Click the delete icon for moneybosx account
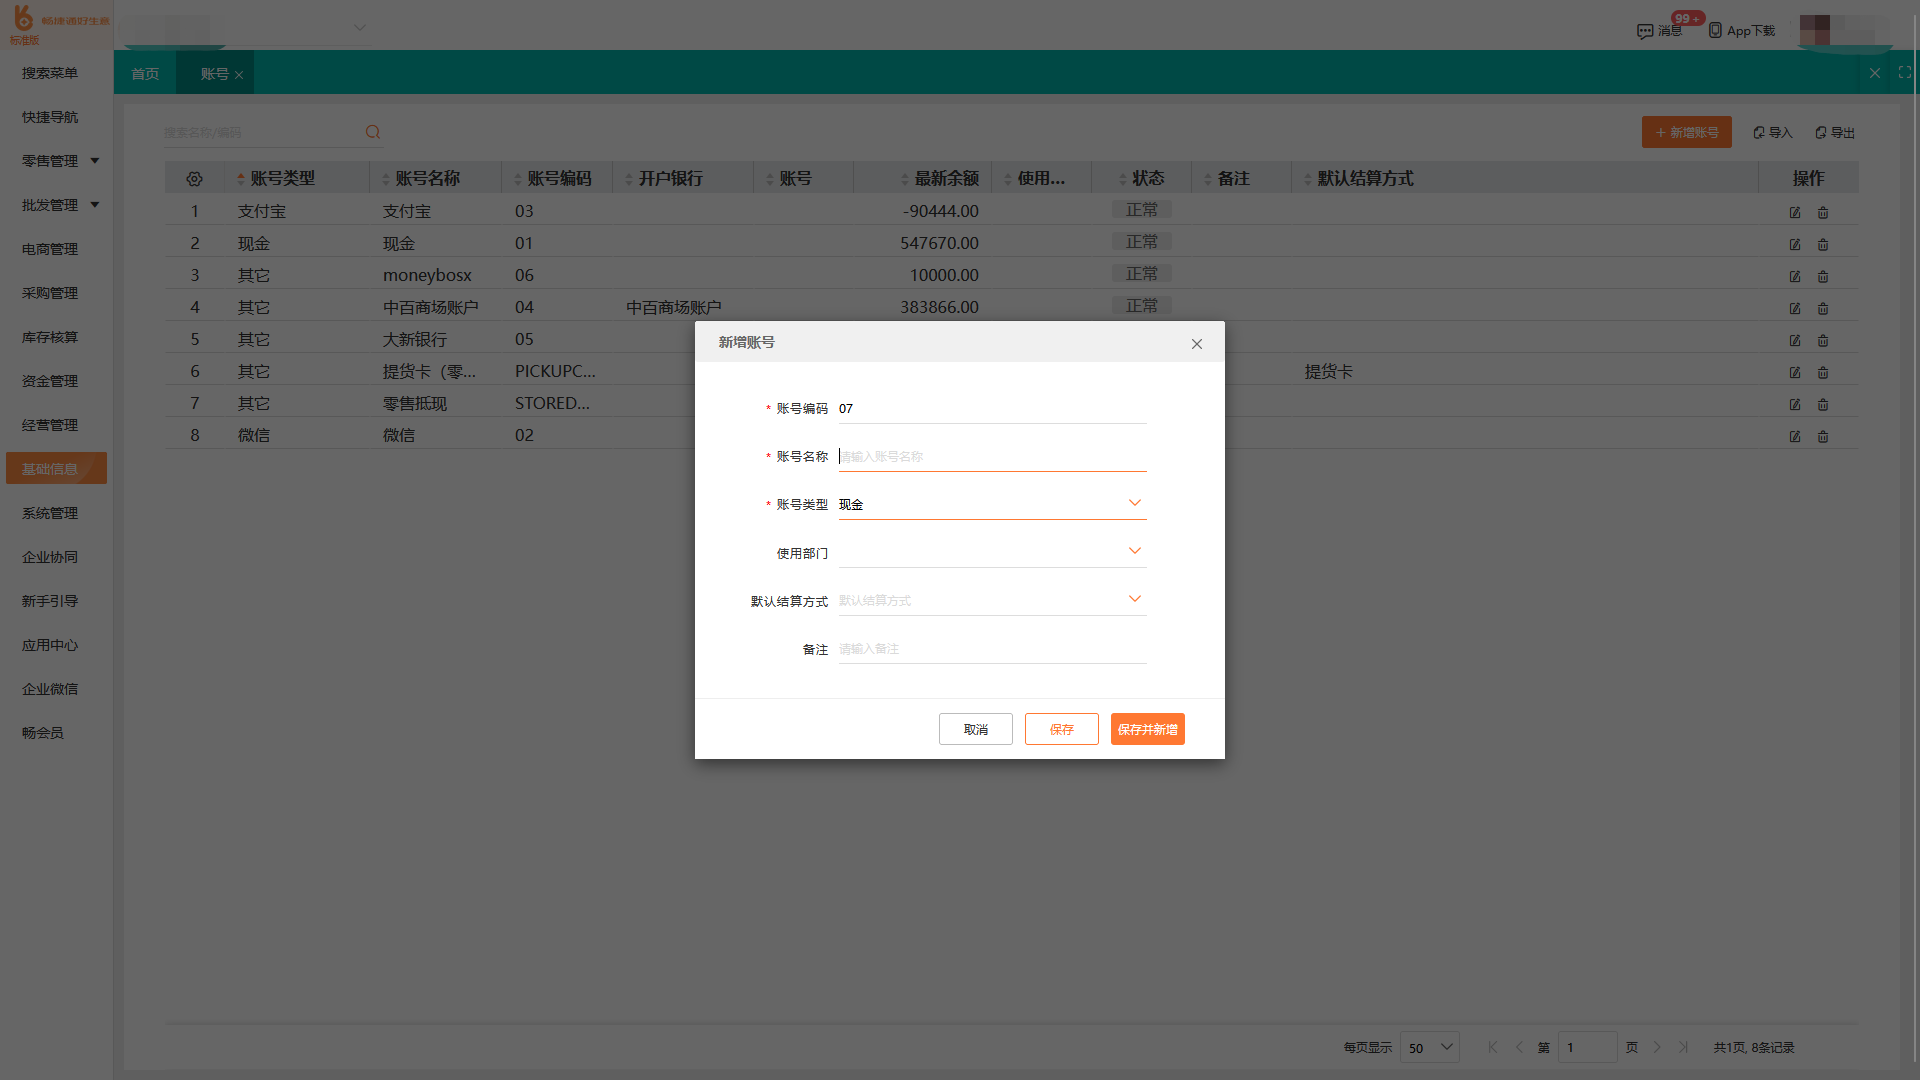 tap(1824, 276)
